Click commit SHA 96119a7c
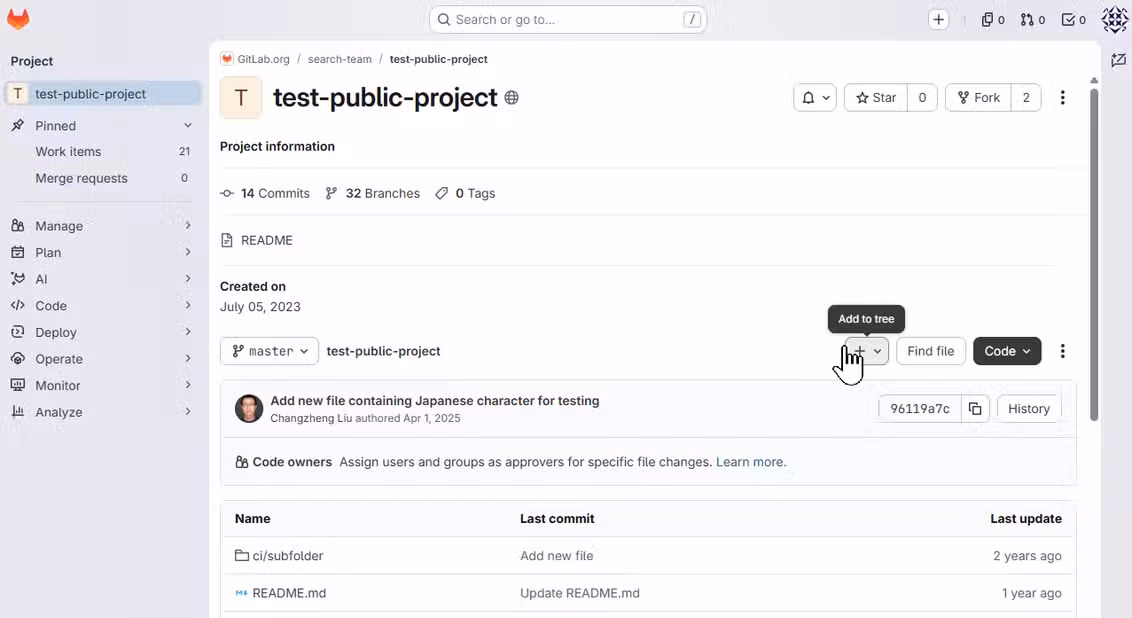The image size is (1132, 618). click(x=920, y=409)
